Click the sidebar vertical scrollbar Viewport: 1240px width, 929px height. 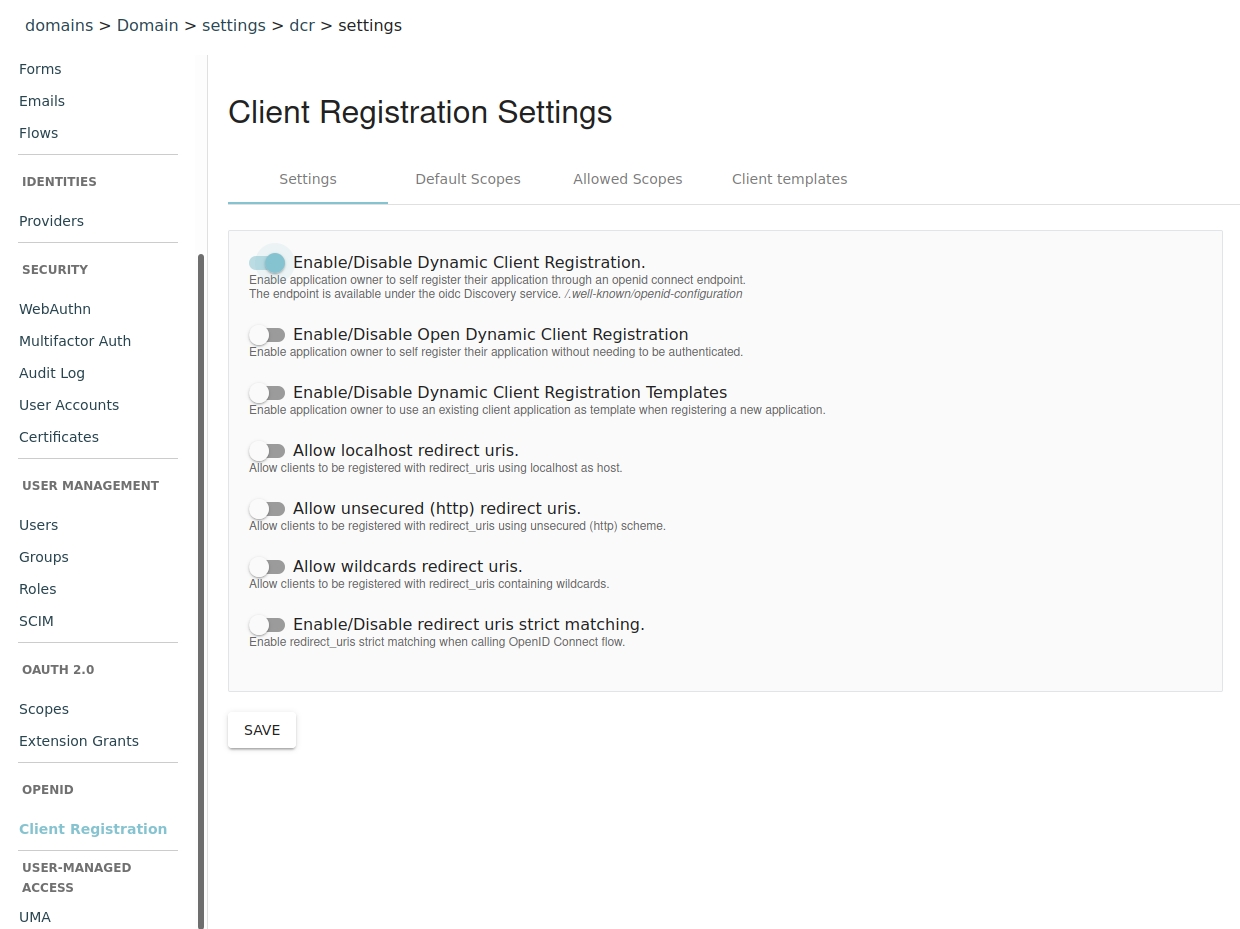pyautogui.click(x=201, y=590)
